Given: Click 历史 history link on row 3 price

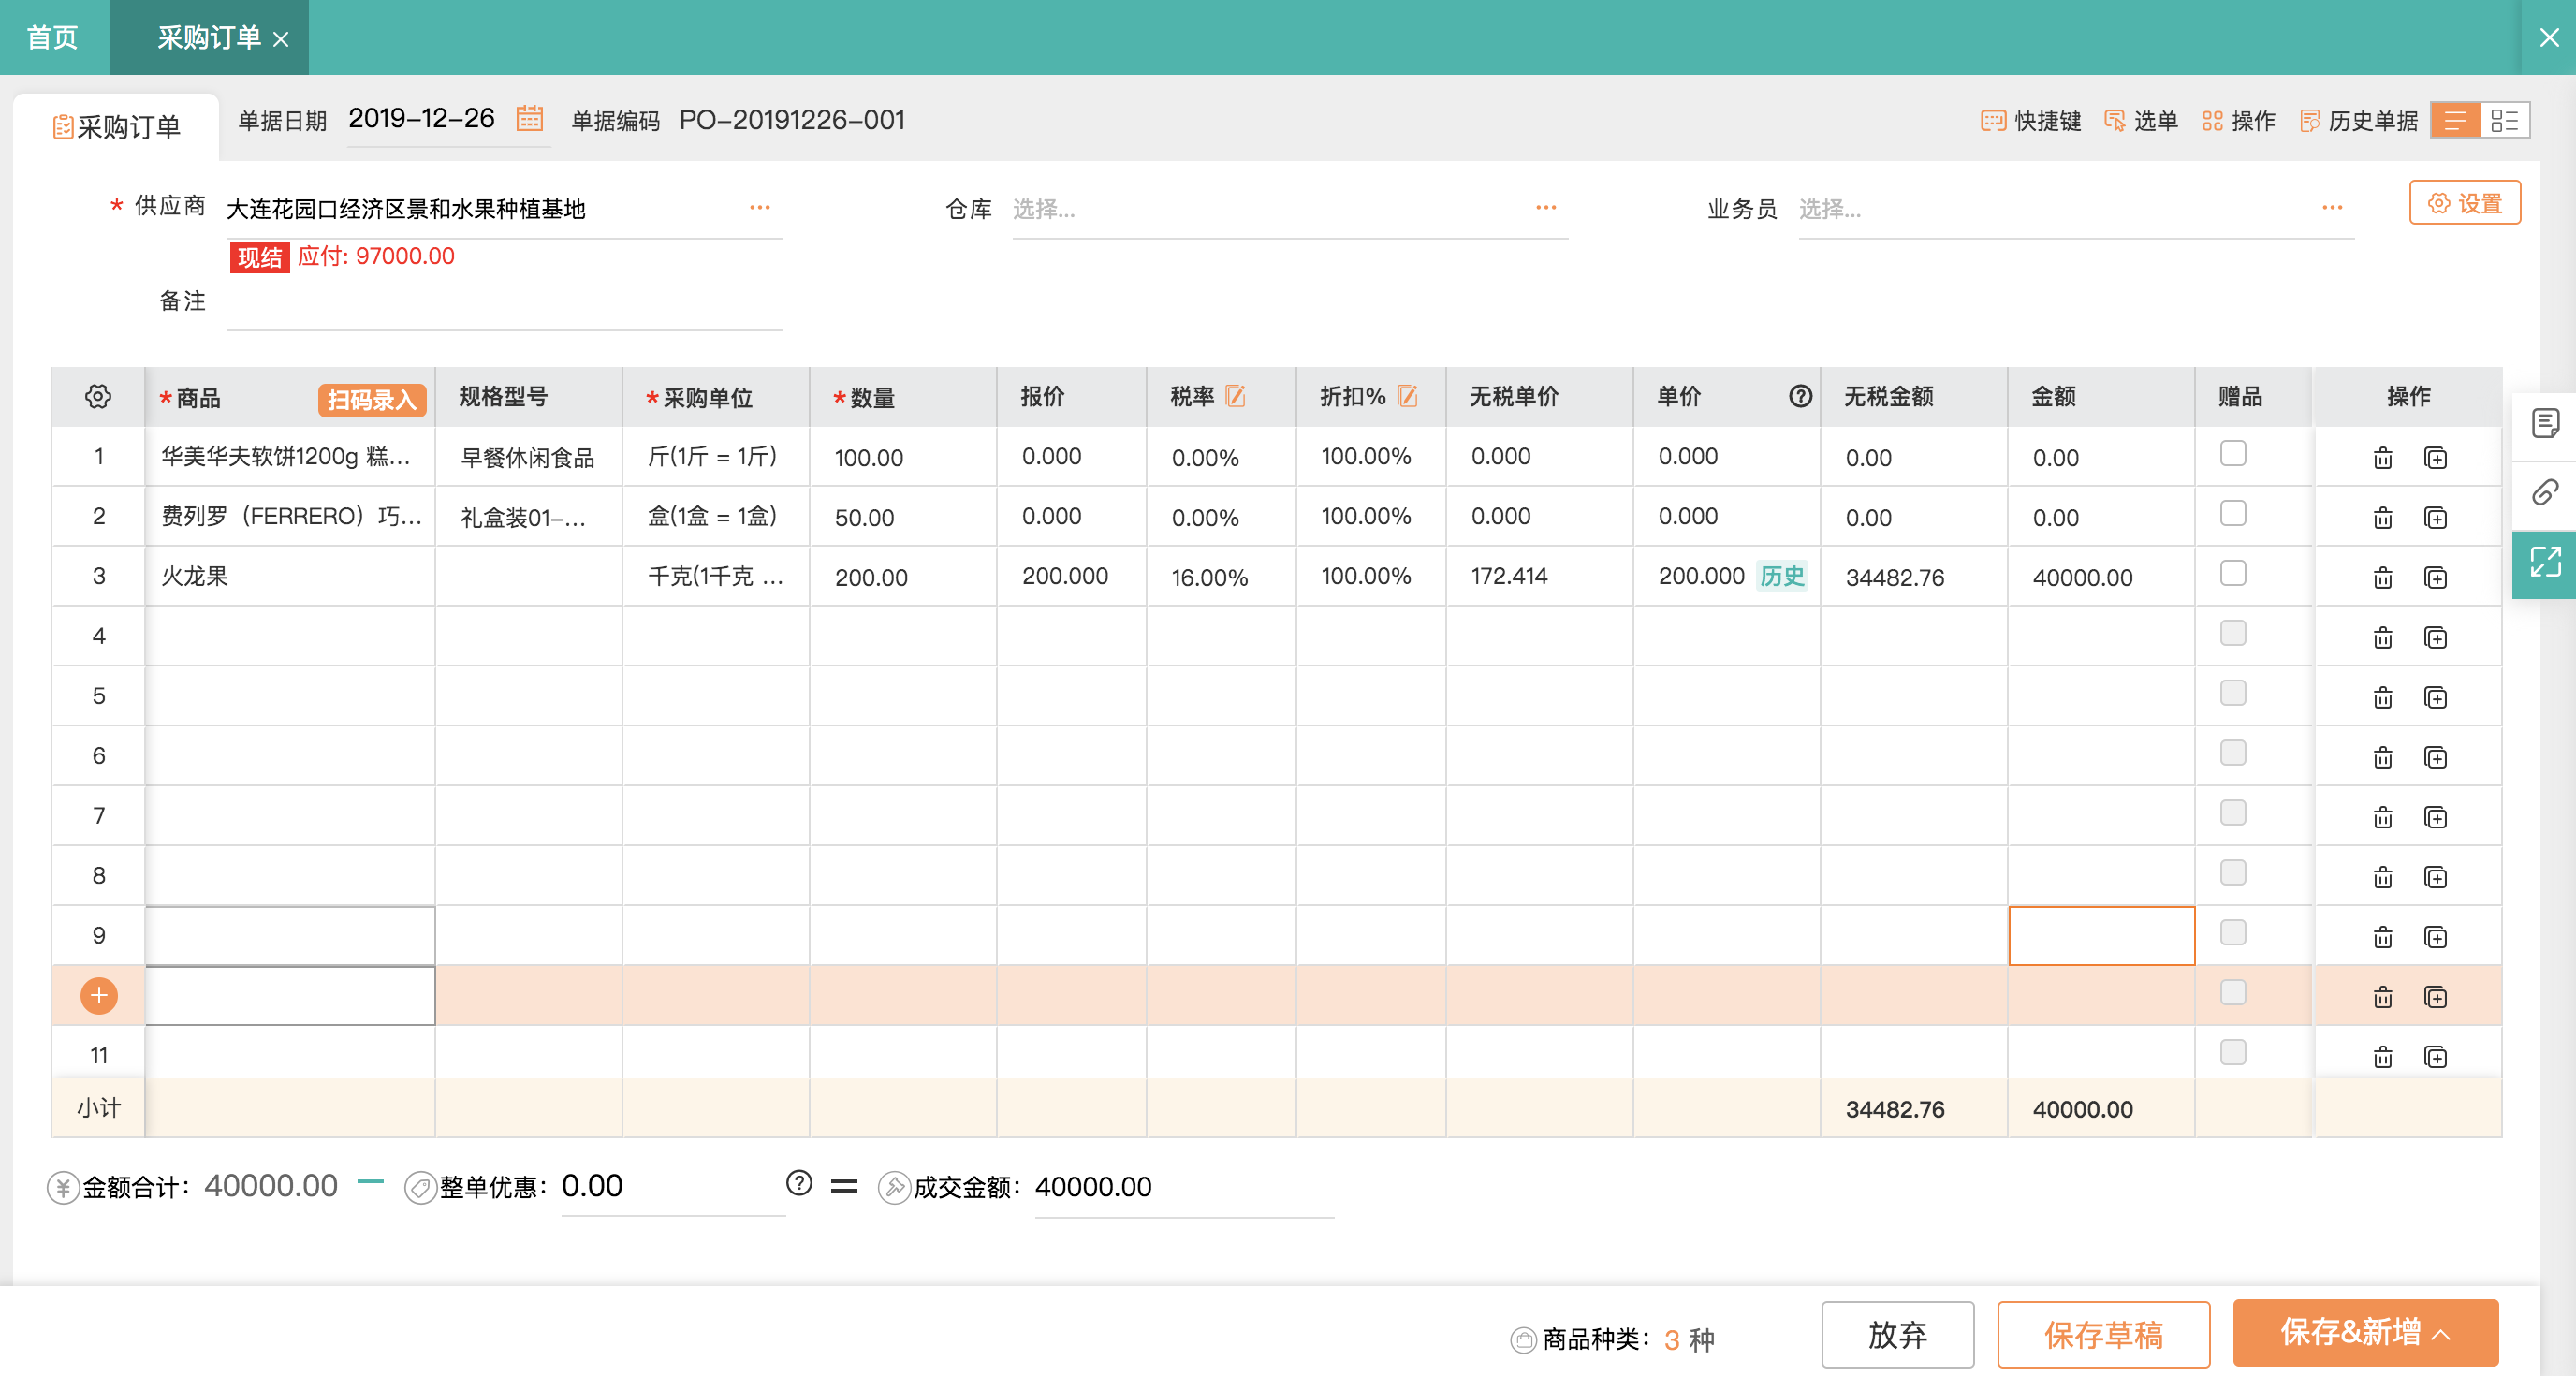Looking at the screenshot, I should (1785, 576).
